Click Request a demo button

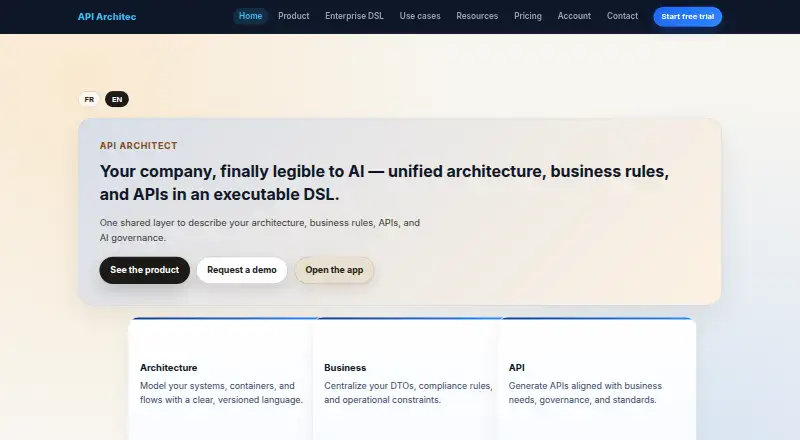coord(242,270)
